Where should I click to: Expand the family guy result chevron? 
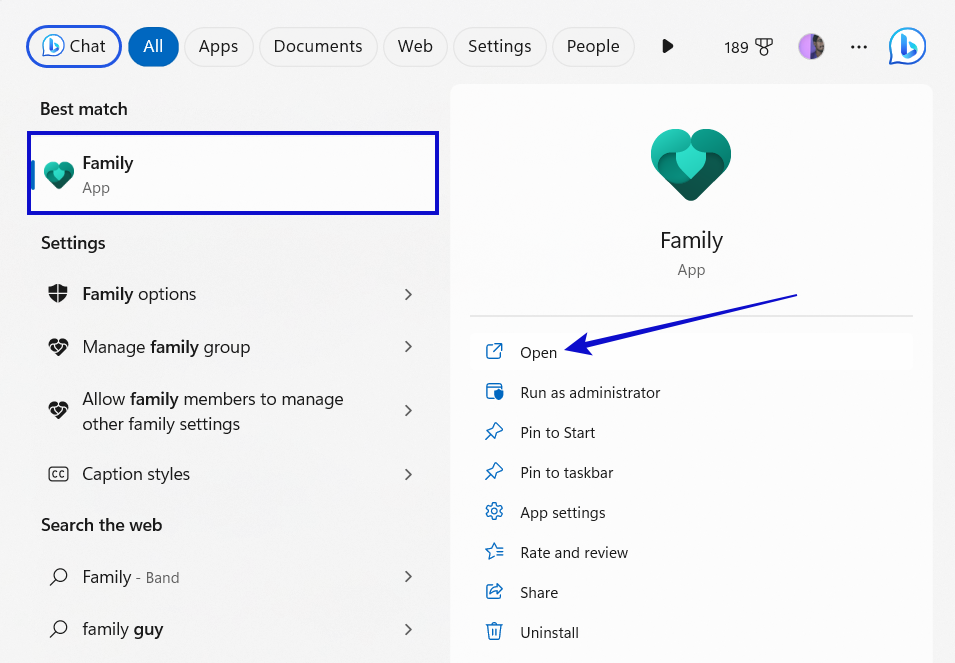tap(408, 630)
